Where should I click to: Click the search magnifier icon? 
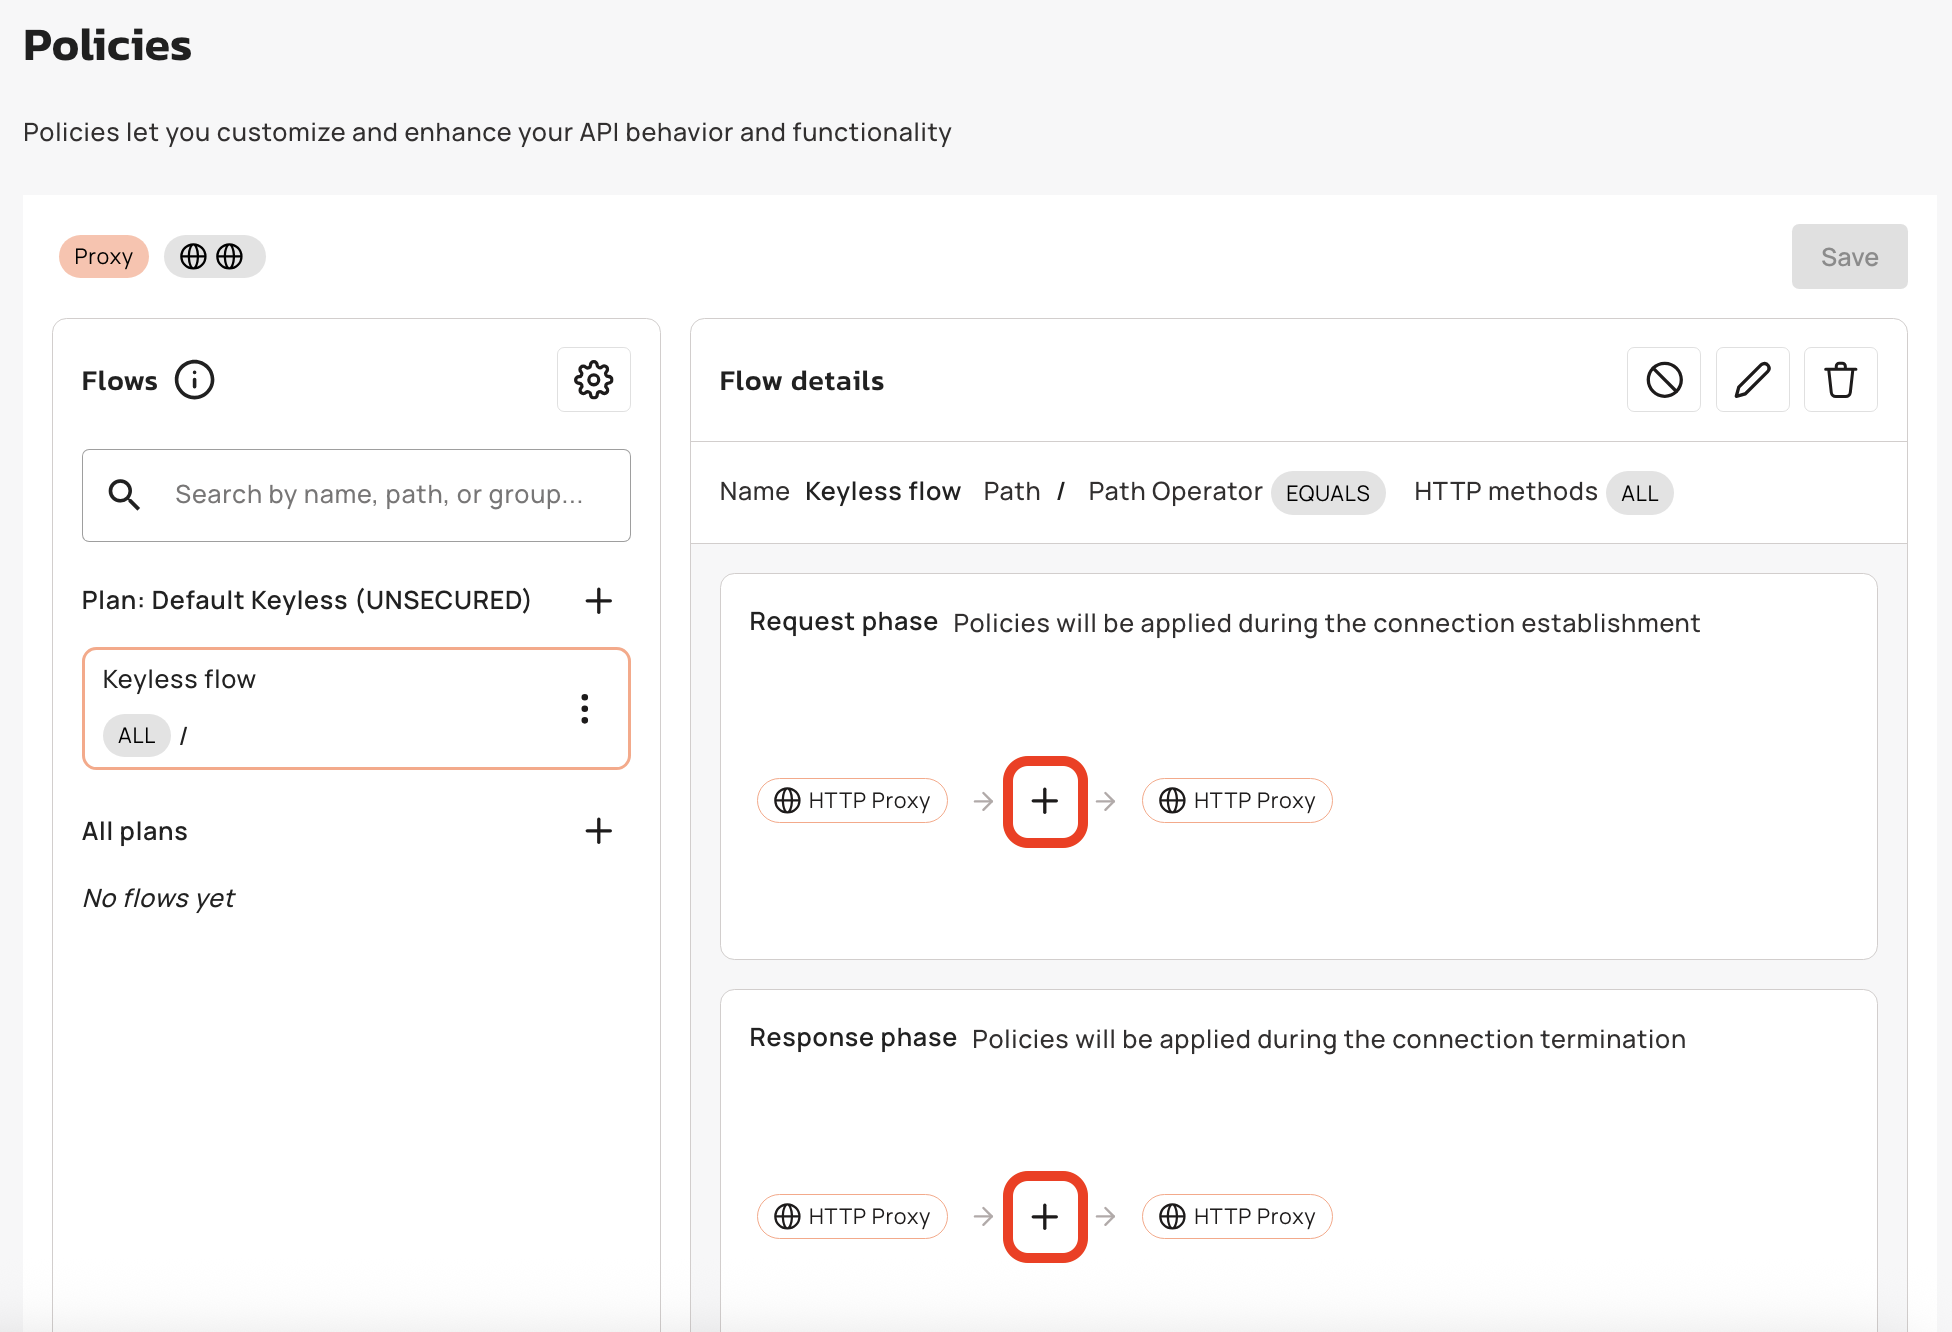pos(124,495)
